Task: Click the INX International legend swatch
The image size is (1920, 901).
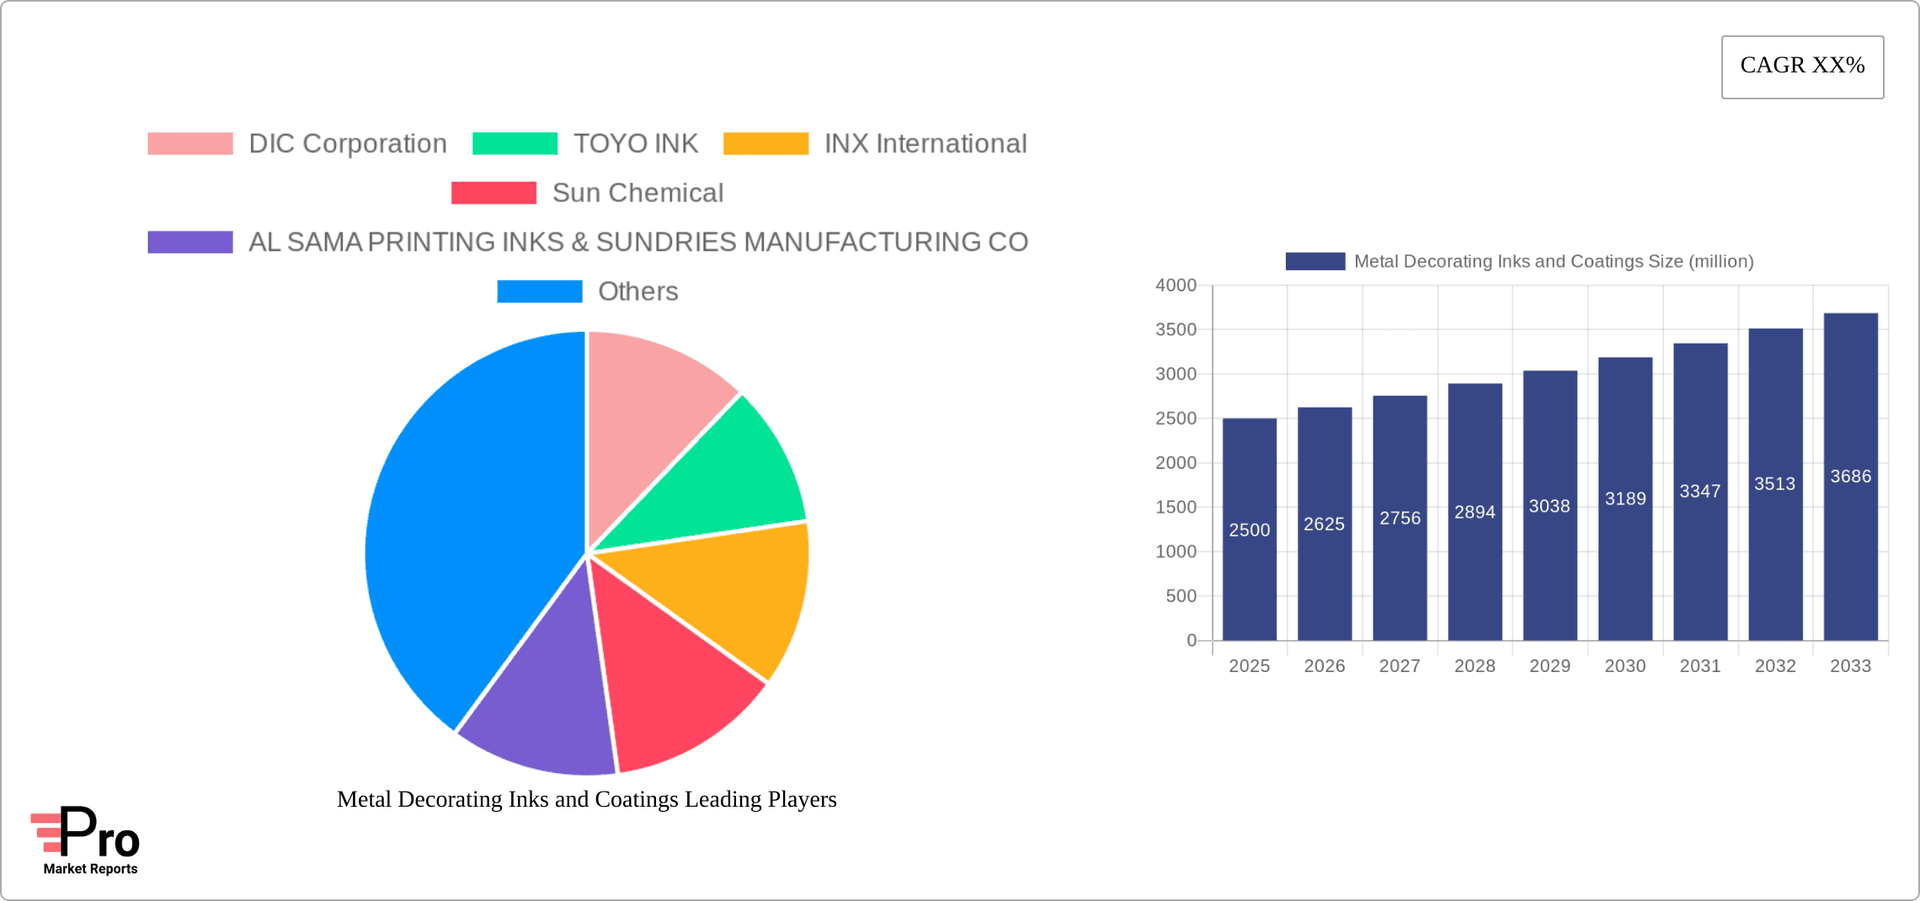Action: [x=766, y=143]
